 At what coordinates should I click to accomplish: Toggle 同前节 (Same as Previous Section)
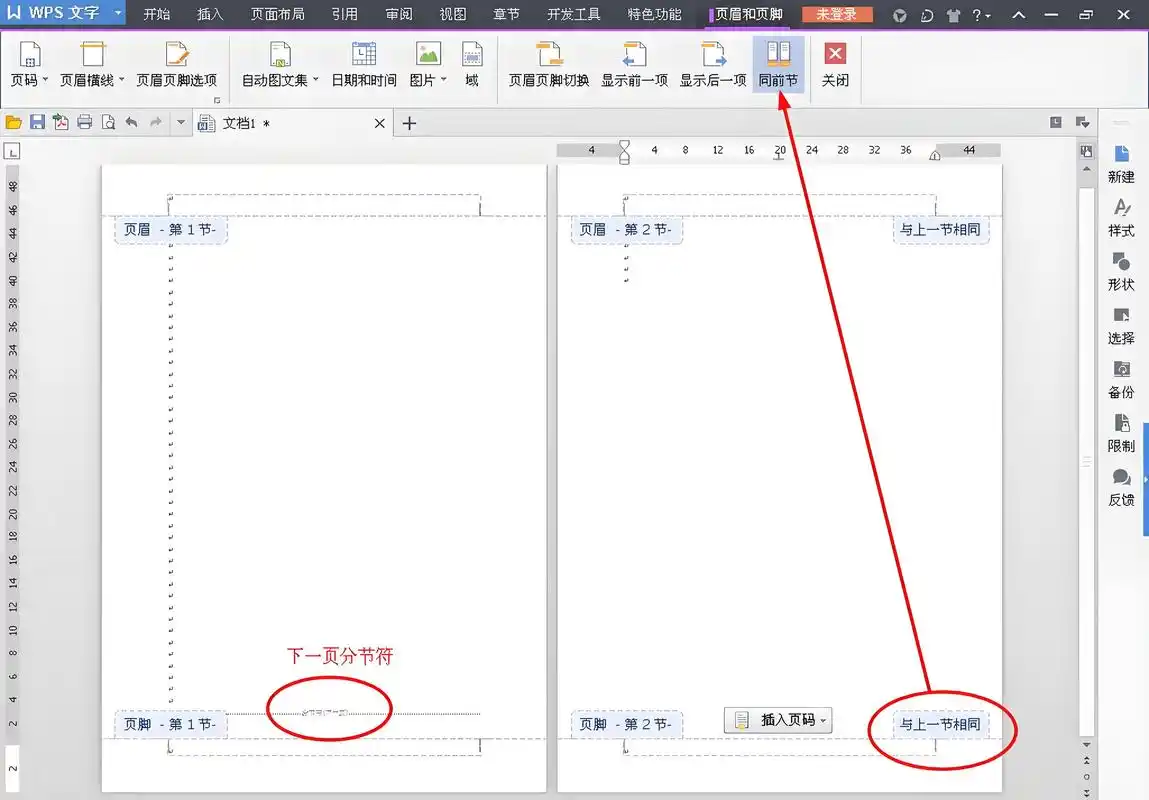click(778, 65)
